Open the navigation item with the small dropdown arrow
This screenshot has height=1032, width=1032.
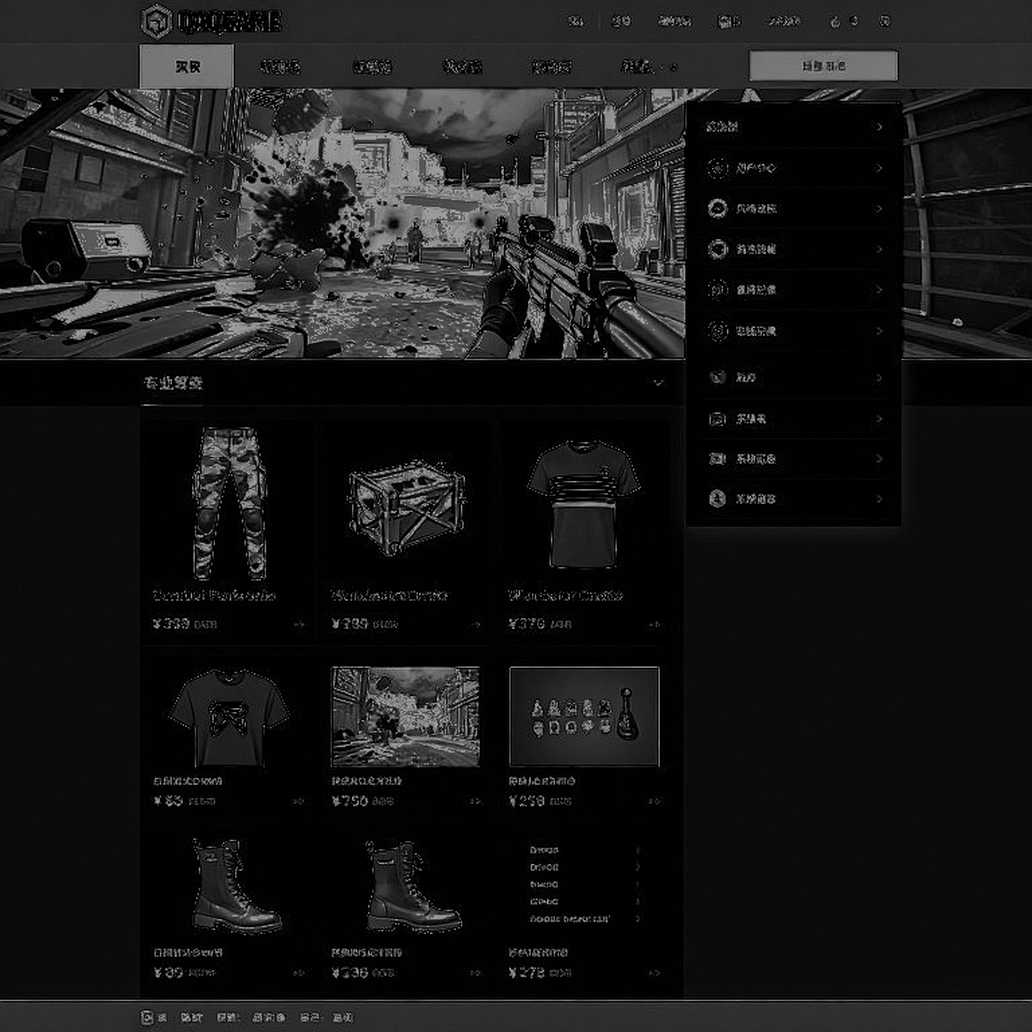648,66
